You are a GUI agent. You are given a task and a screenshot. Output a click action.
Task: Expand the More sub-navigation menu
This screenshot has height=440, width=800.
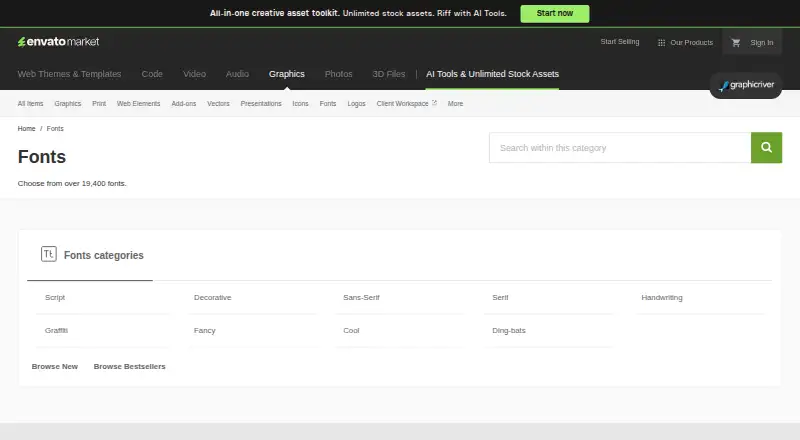click(456, 104)
